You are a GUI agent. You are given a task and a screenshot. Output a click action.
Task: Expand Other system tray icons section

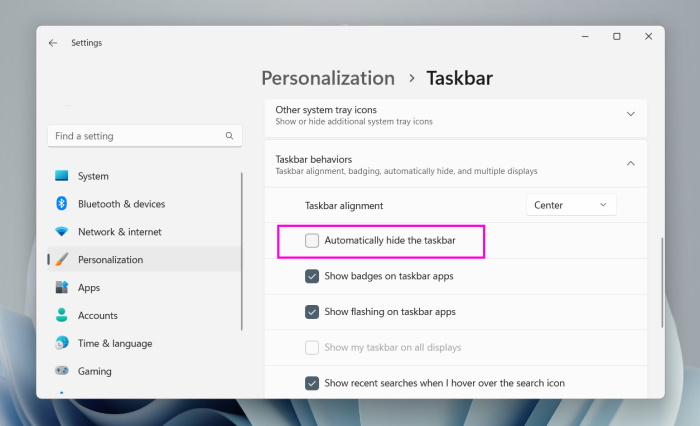[630, 114]
